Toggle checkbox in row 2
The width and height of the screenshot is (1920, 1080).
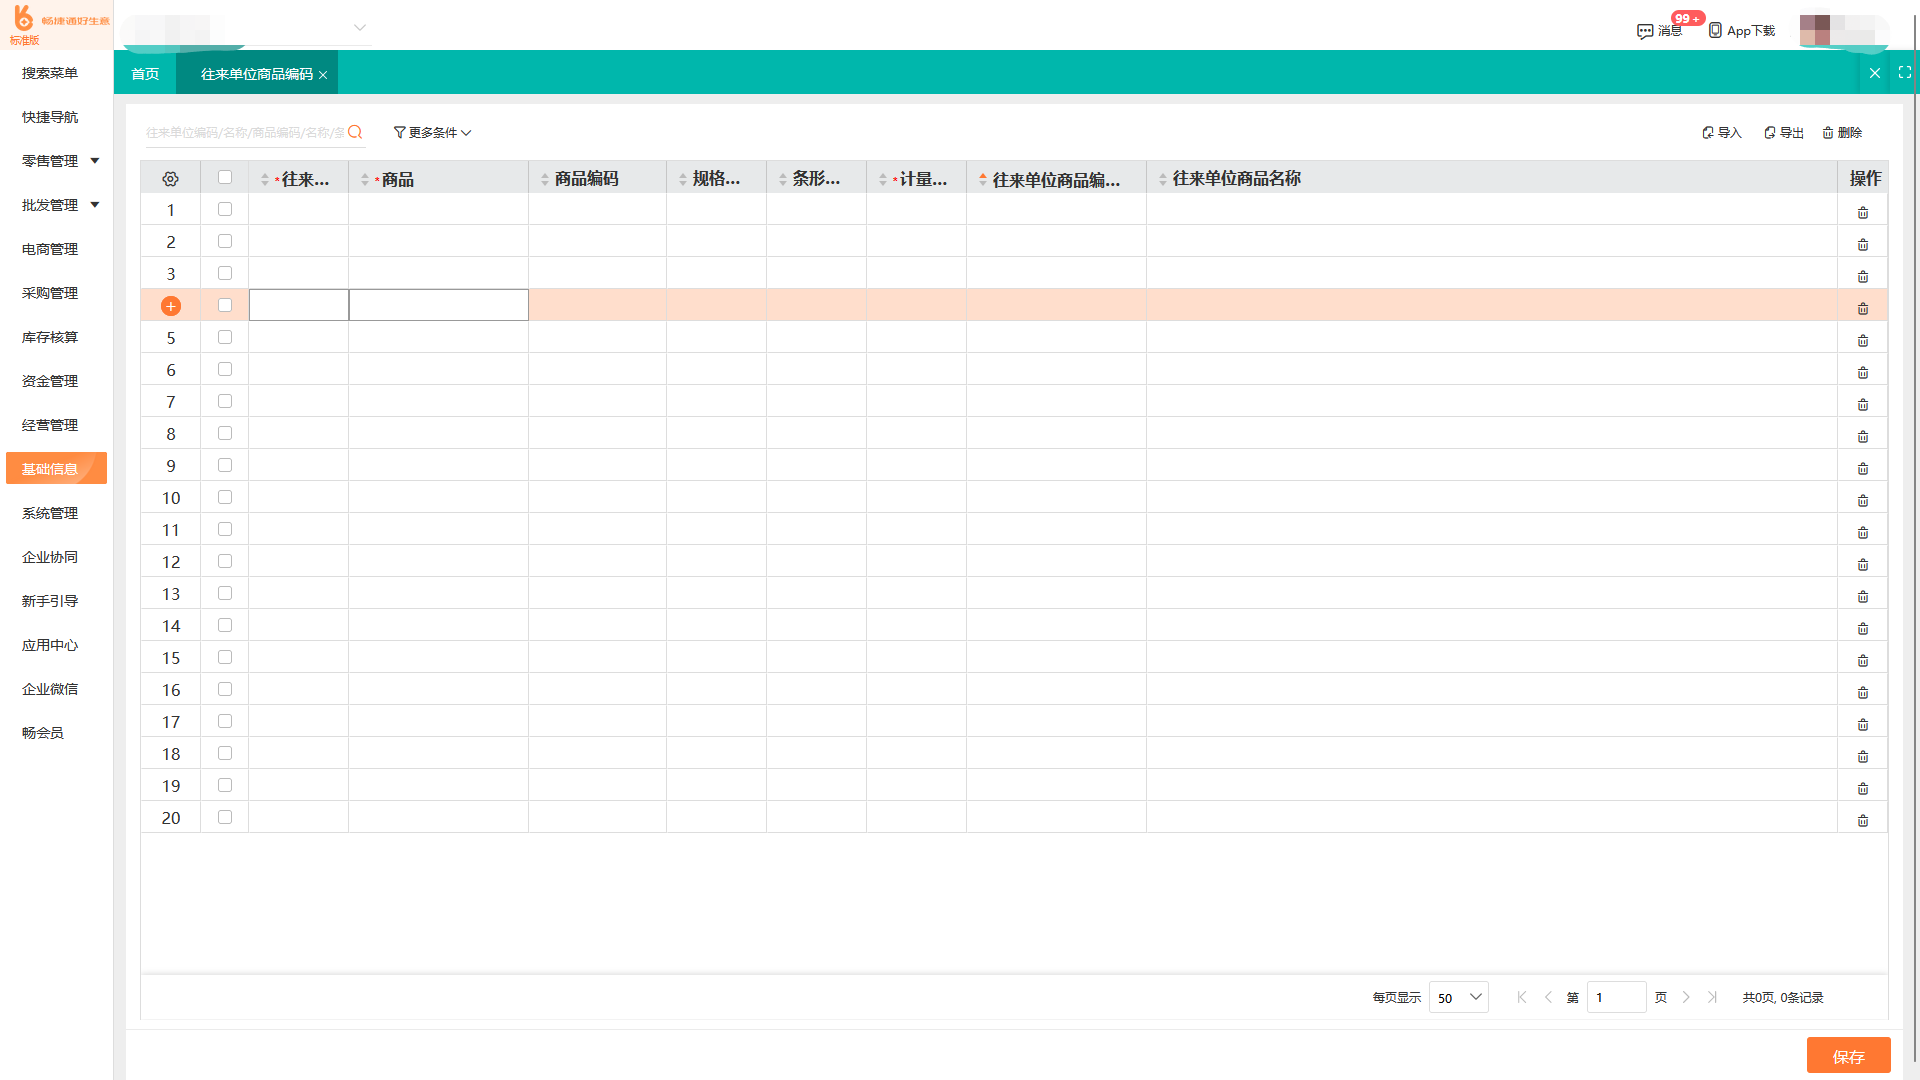point(224,241)
